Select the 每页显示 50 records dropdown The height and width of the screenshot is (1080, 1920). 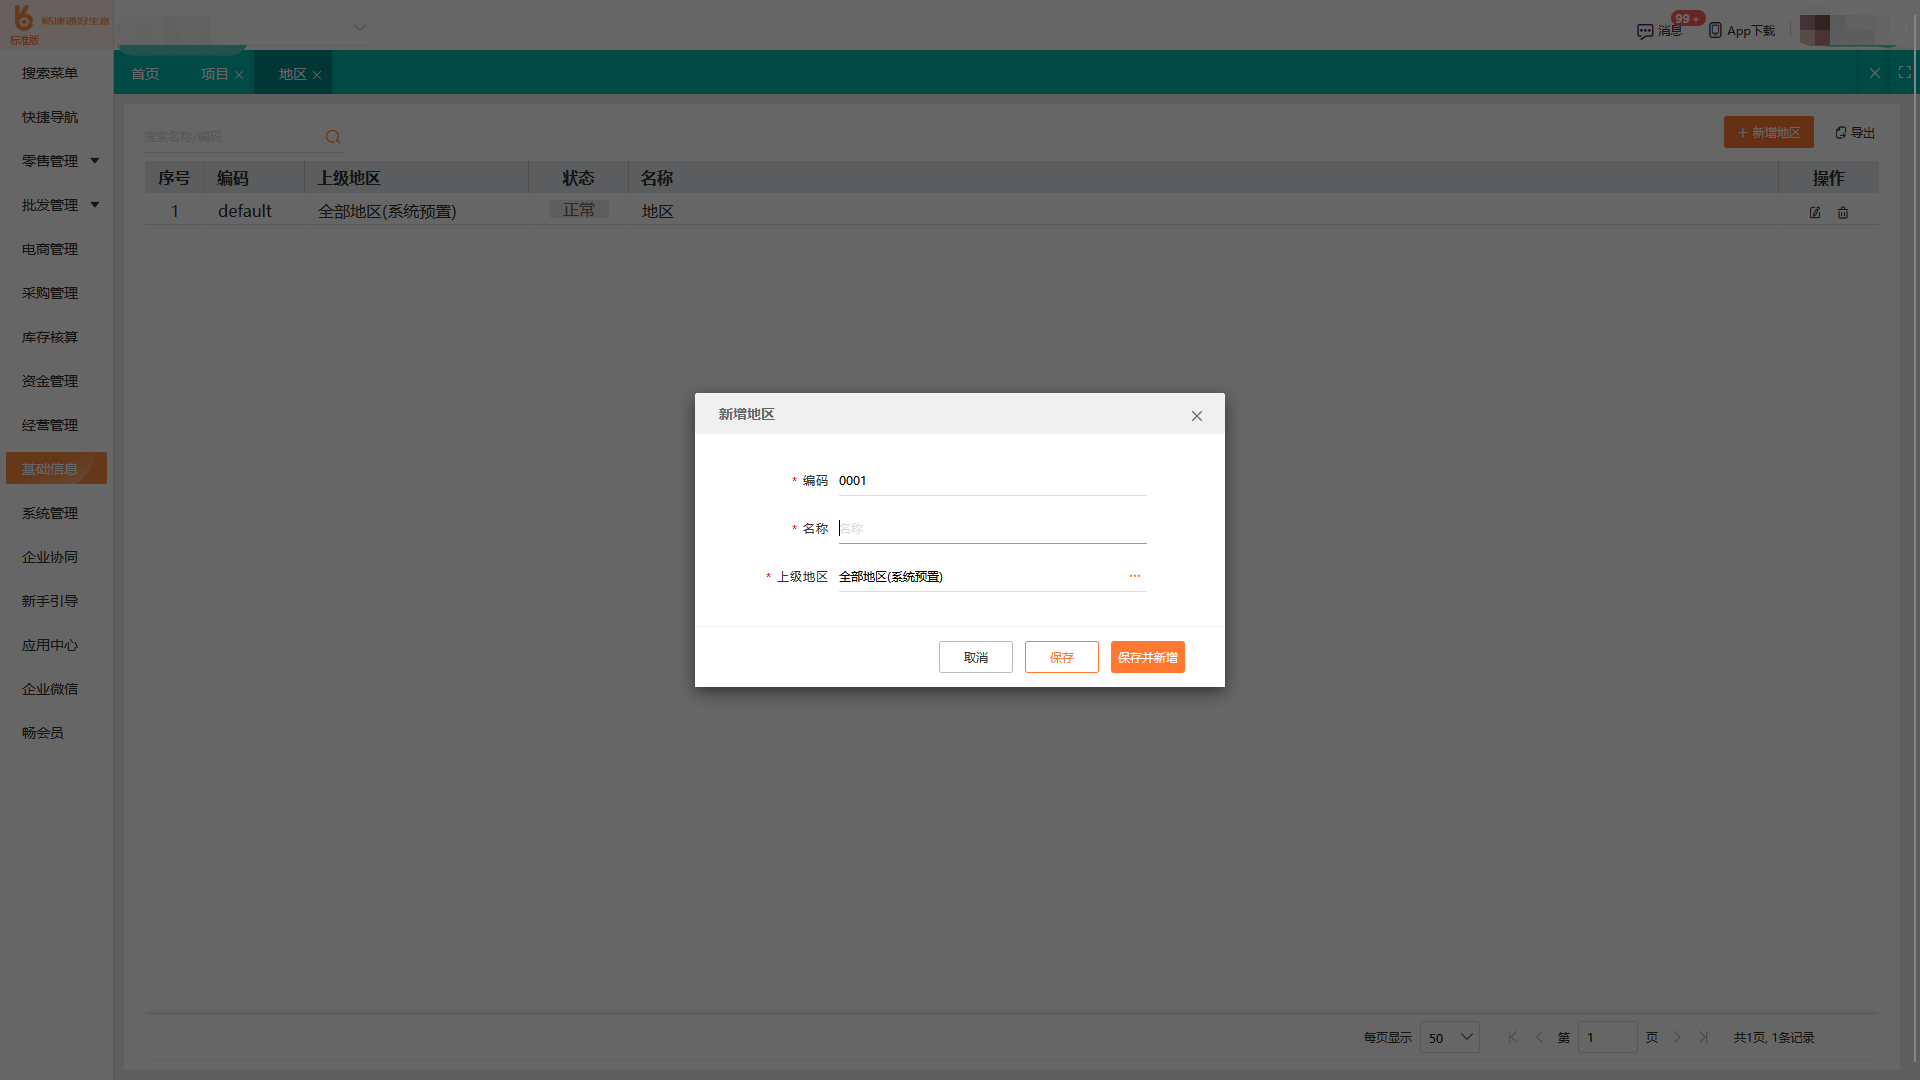(1449, 1036)
